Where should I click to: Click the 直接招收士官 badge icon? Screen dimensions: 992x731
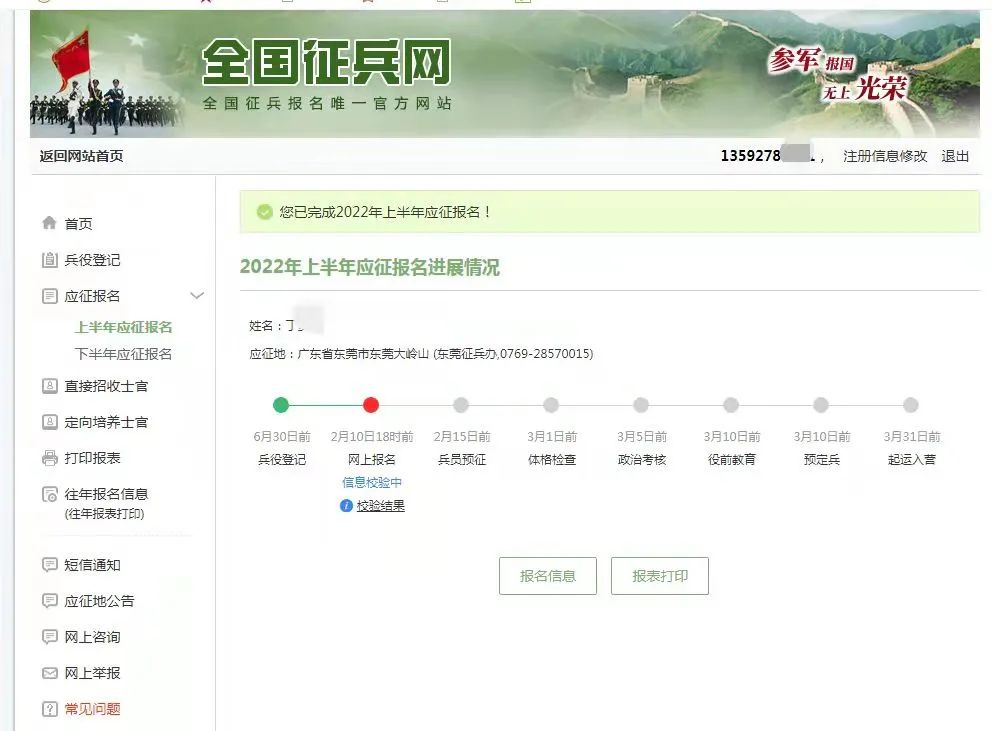pos(51,385)
